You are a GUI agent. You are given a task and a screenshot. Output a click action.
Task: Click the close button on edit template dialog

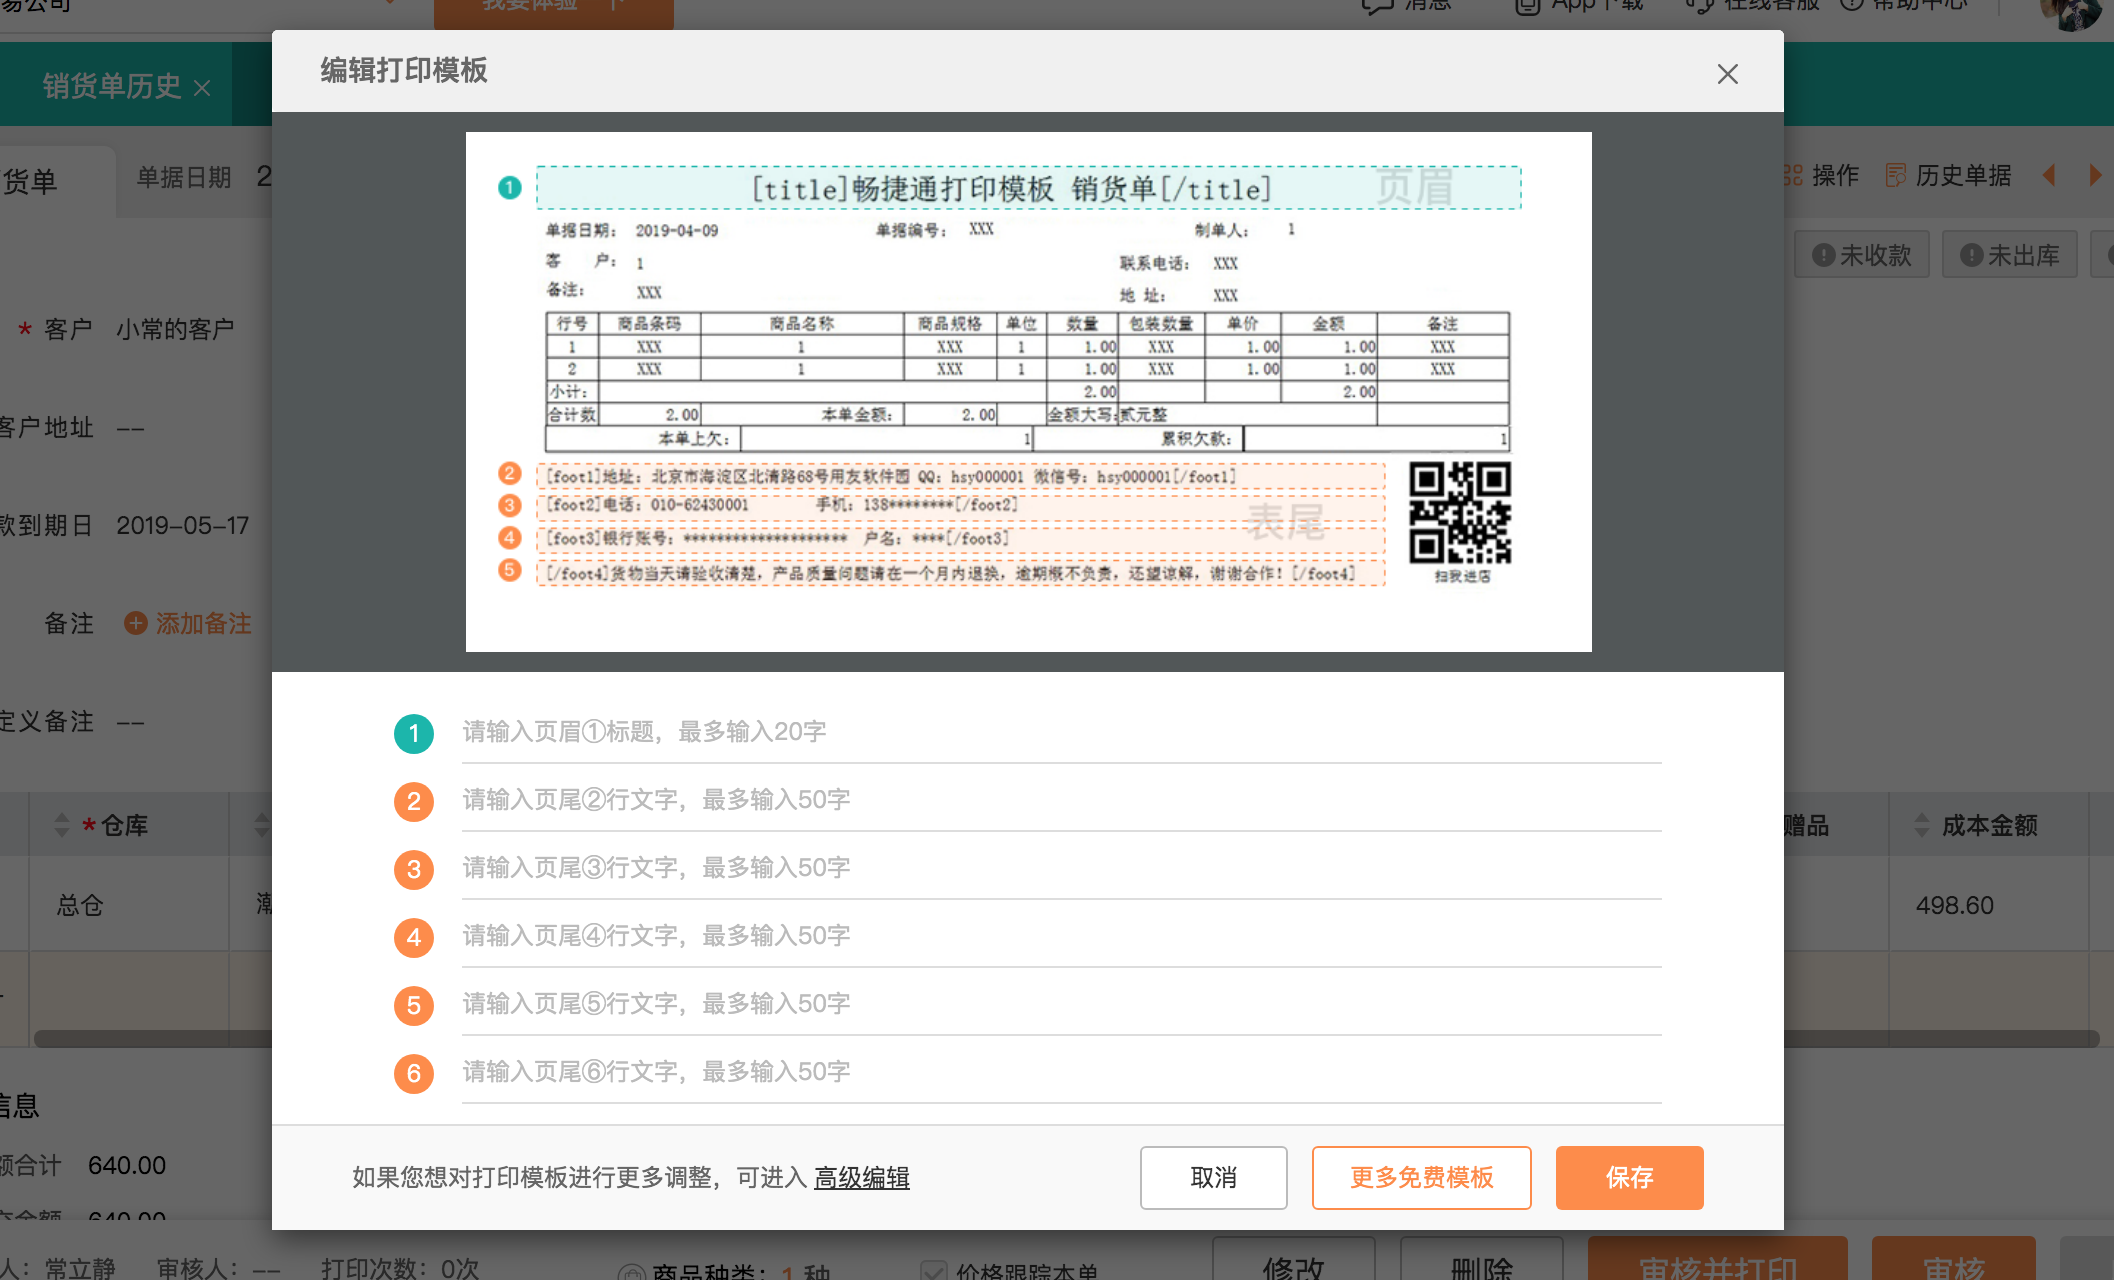(x=1727, y=72)
